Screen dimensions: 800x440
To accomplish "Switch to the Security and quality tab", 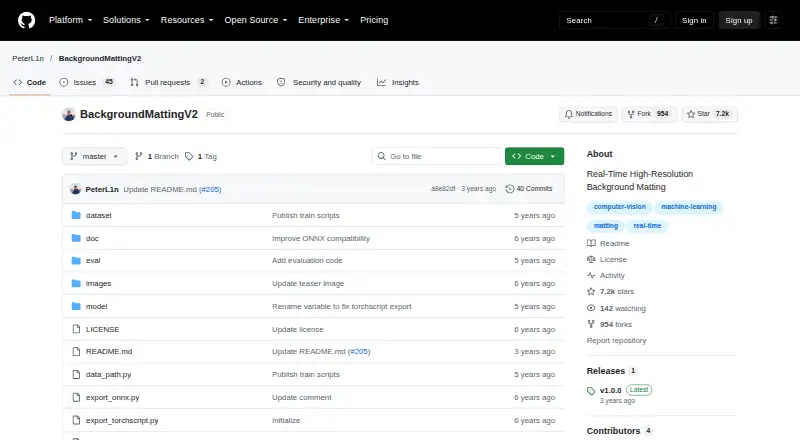I will coord(319,82).
